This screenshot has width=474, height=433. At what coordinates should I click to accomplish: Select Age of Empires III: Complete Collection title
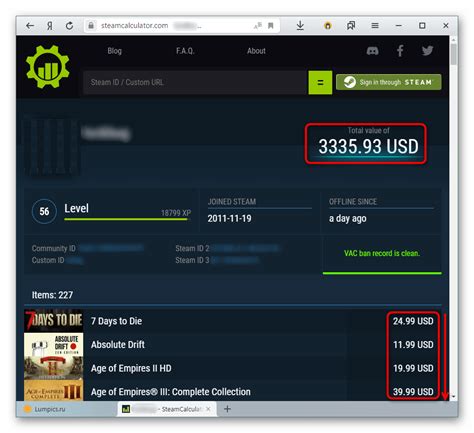tap(170, 392)
